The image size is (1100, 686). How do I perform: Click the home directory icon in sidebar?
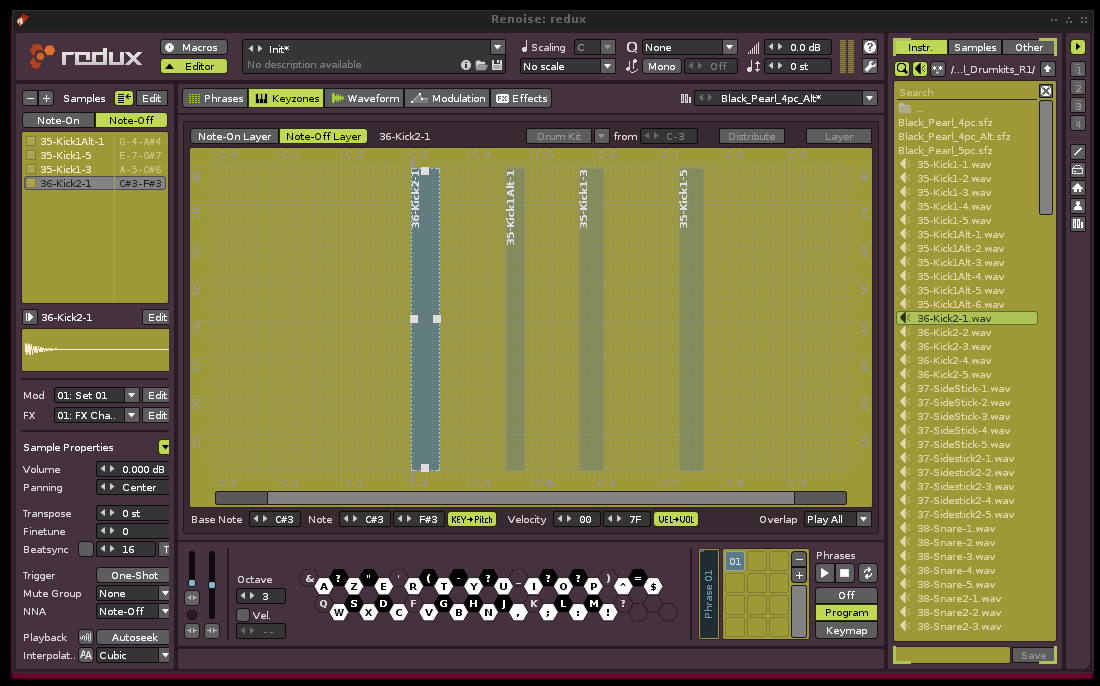[x=1077, y=188]
